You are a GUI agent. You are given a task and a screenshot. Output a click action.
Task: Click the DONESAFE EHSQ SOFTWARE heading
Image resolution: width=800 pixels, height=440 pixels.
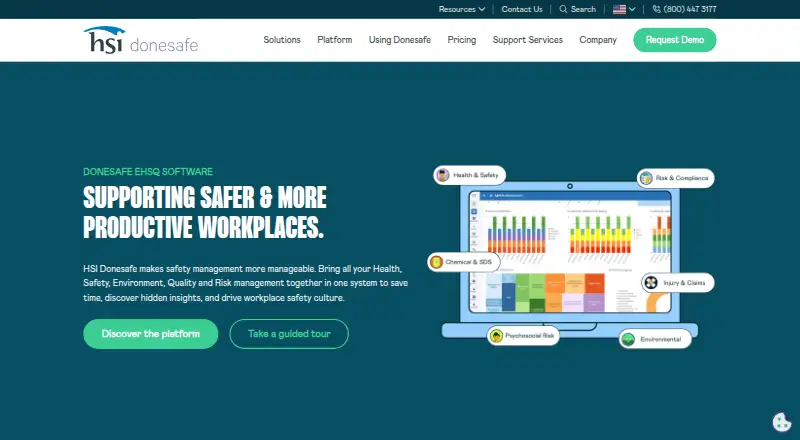(x=148, y=172)
